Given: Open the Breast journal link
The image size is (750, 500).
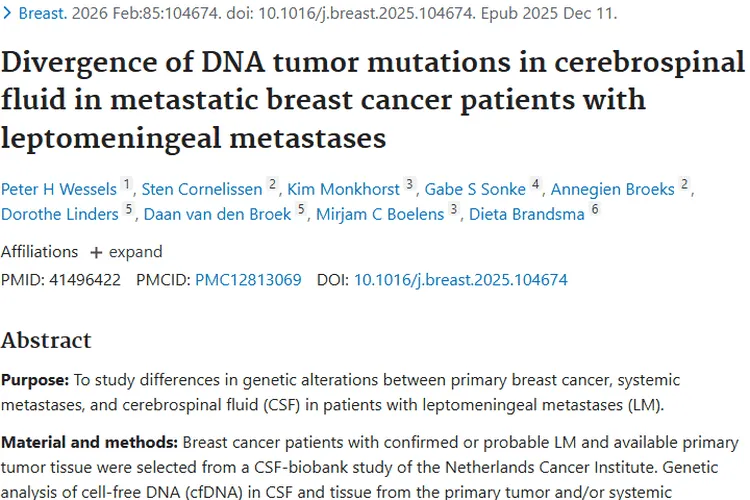Looking at the screenshot, I should 43,13.
